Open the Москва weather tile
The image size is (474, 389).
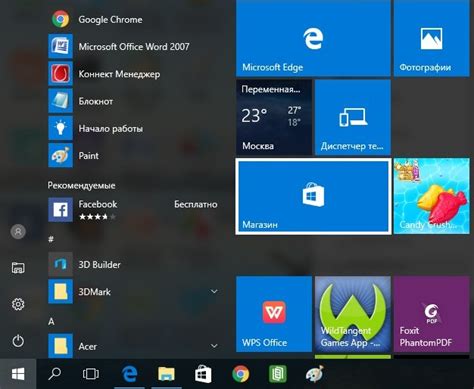tap(274, 117)
